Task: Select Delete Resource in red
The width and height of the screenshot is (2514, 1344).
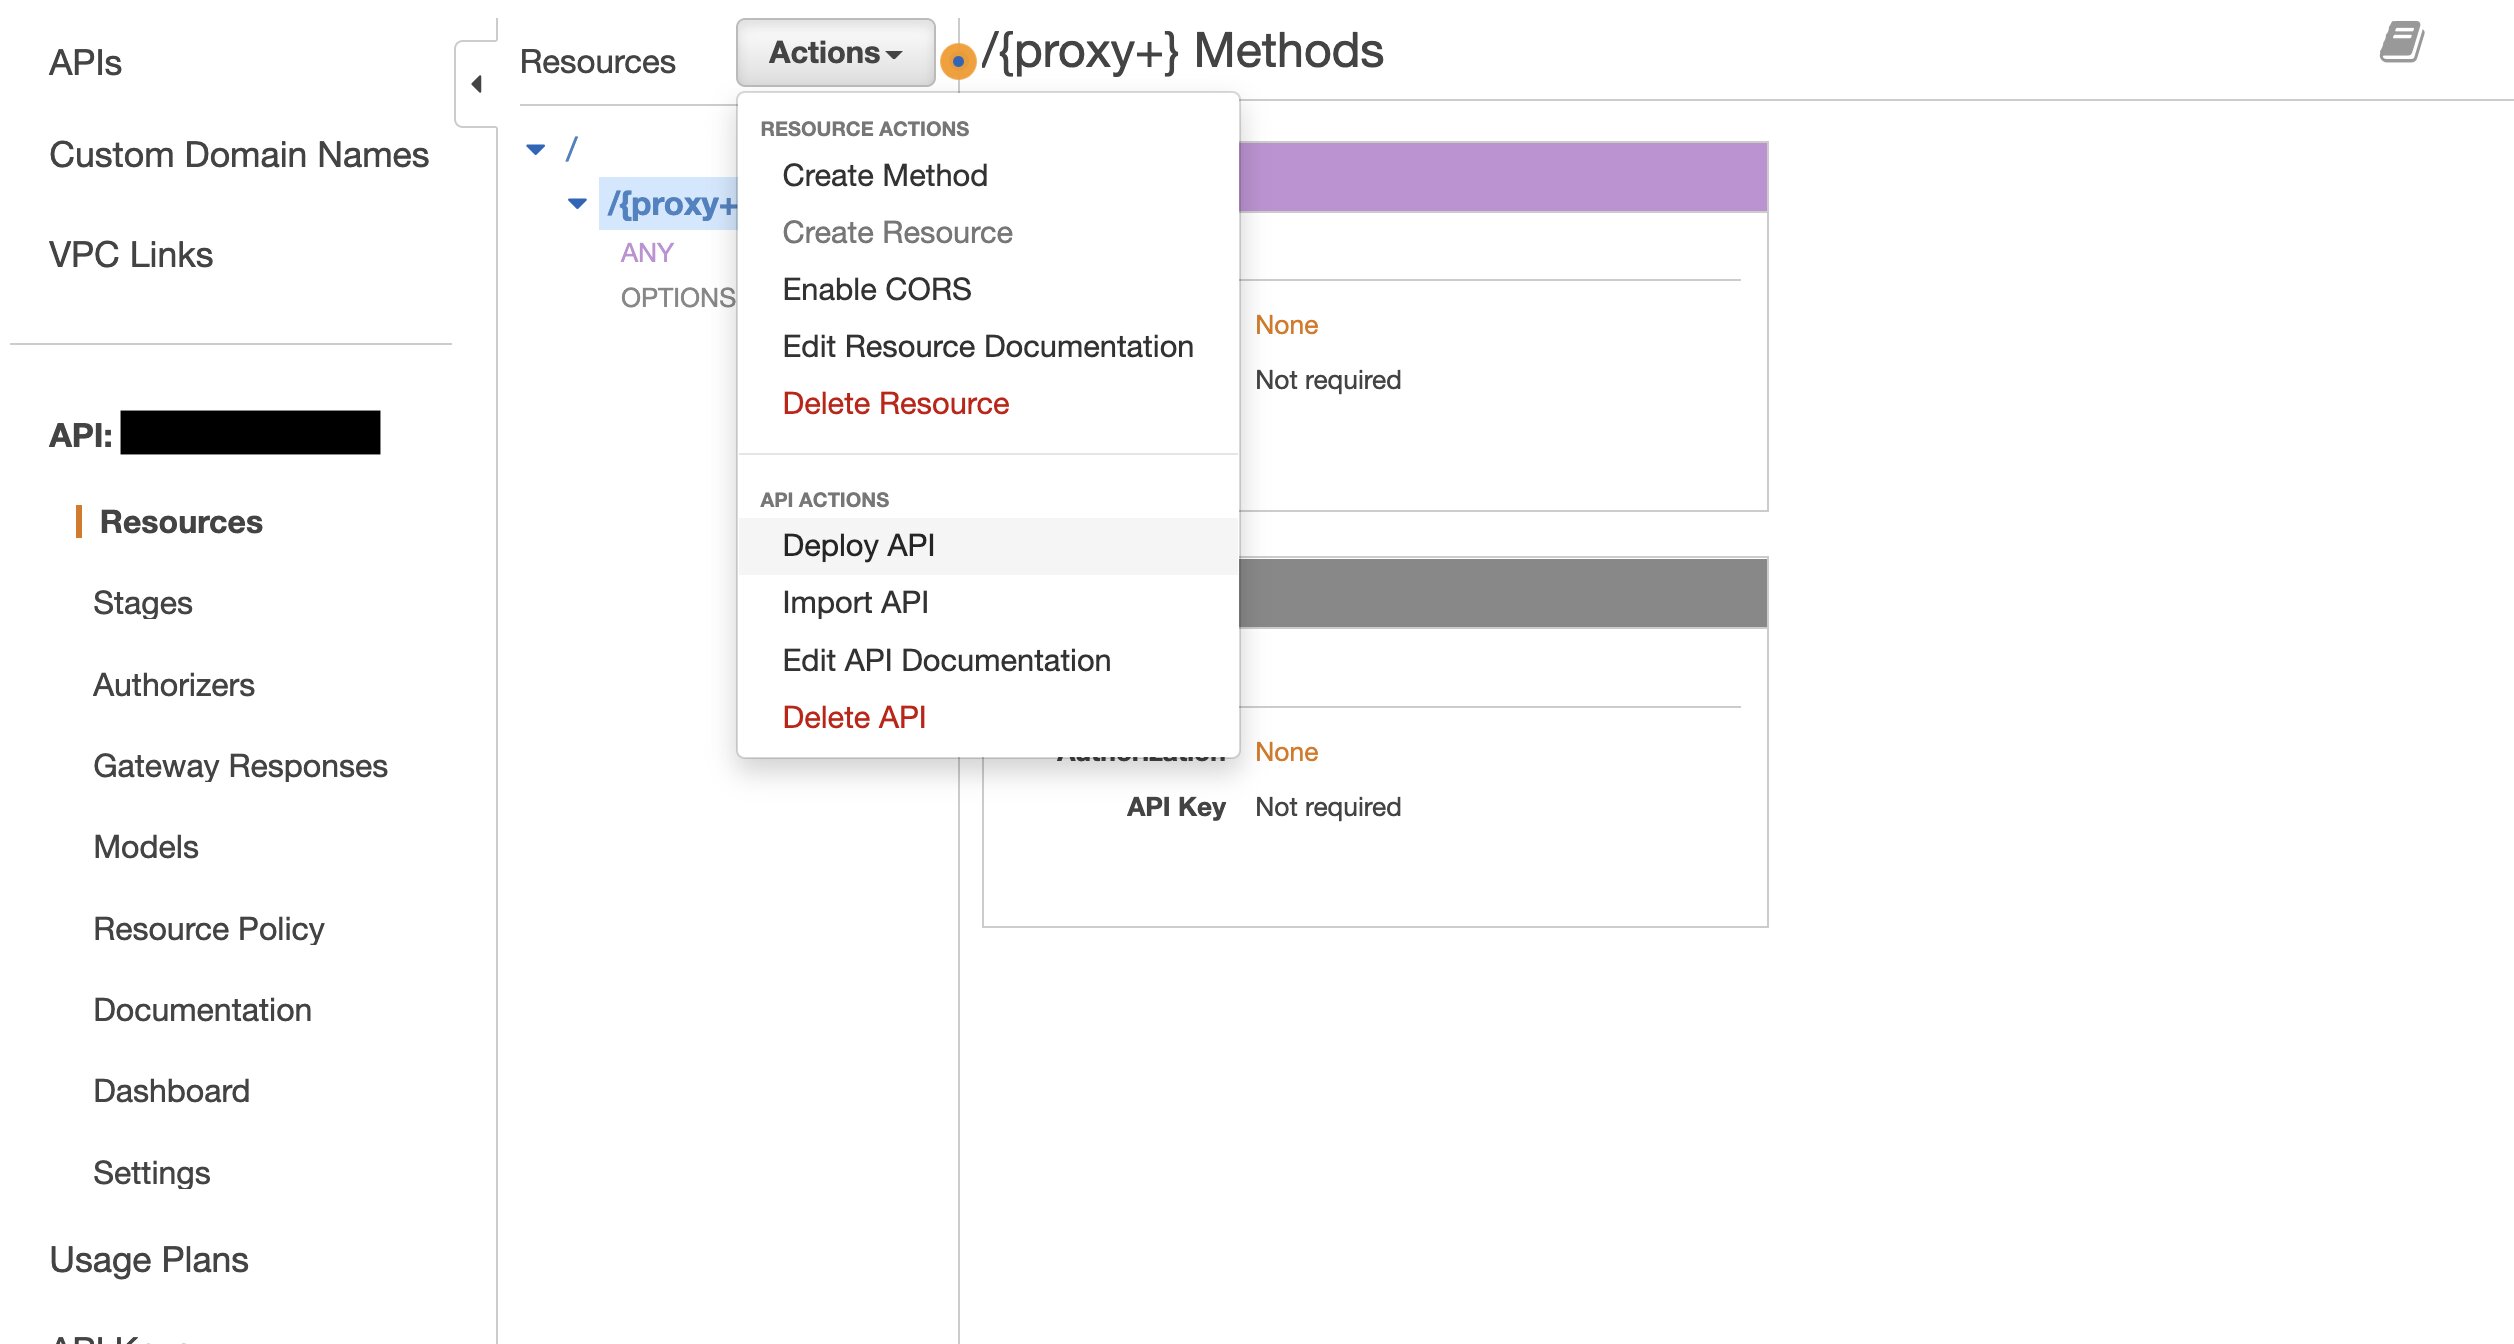Action: tap(896, 404)
